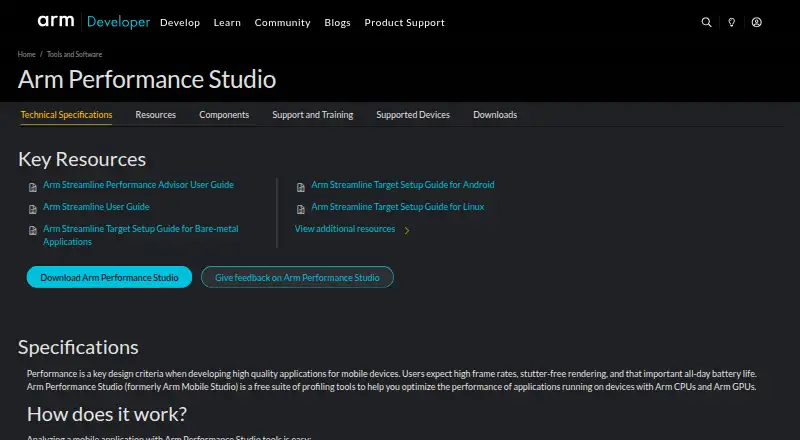
Task: Click the arm logo
Action: 56,21
